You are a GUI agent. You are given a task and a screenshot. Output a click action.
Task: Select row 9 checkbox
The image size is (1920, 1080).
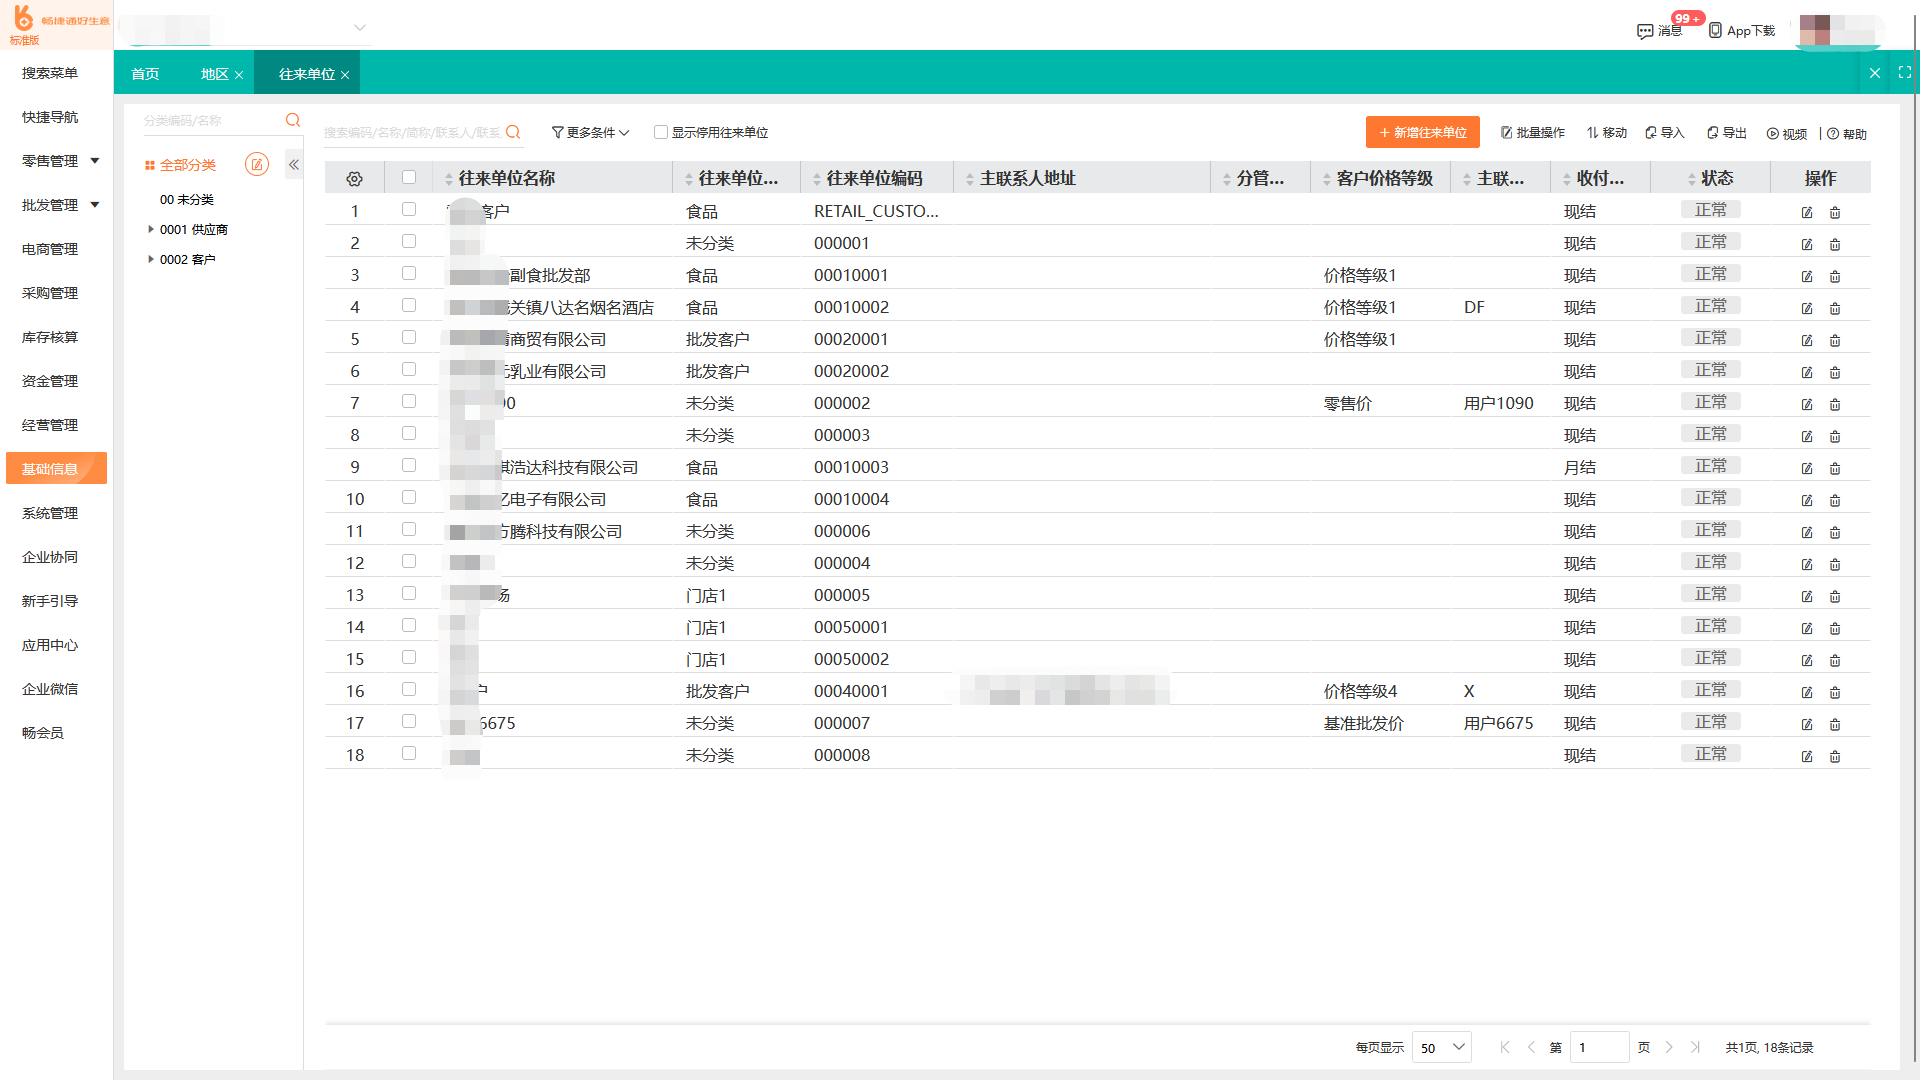(x=410, y=465)
